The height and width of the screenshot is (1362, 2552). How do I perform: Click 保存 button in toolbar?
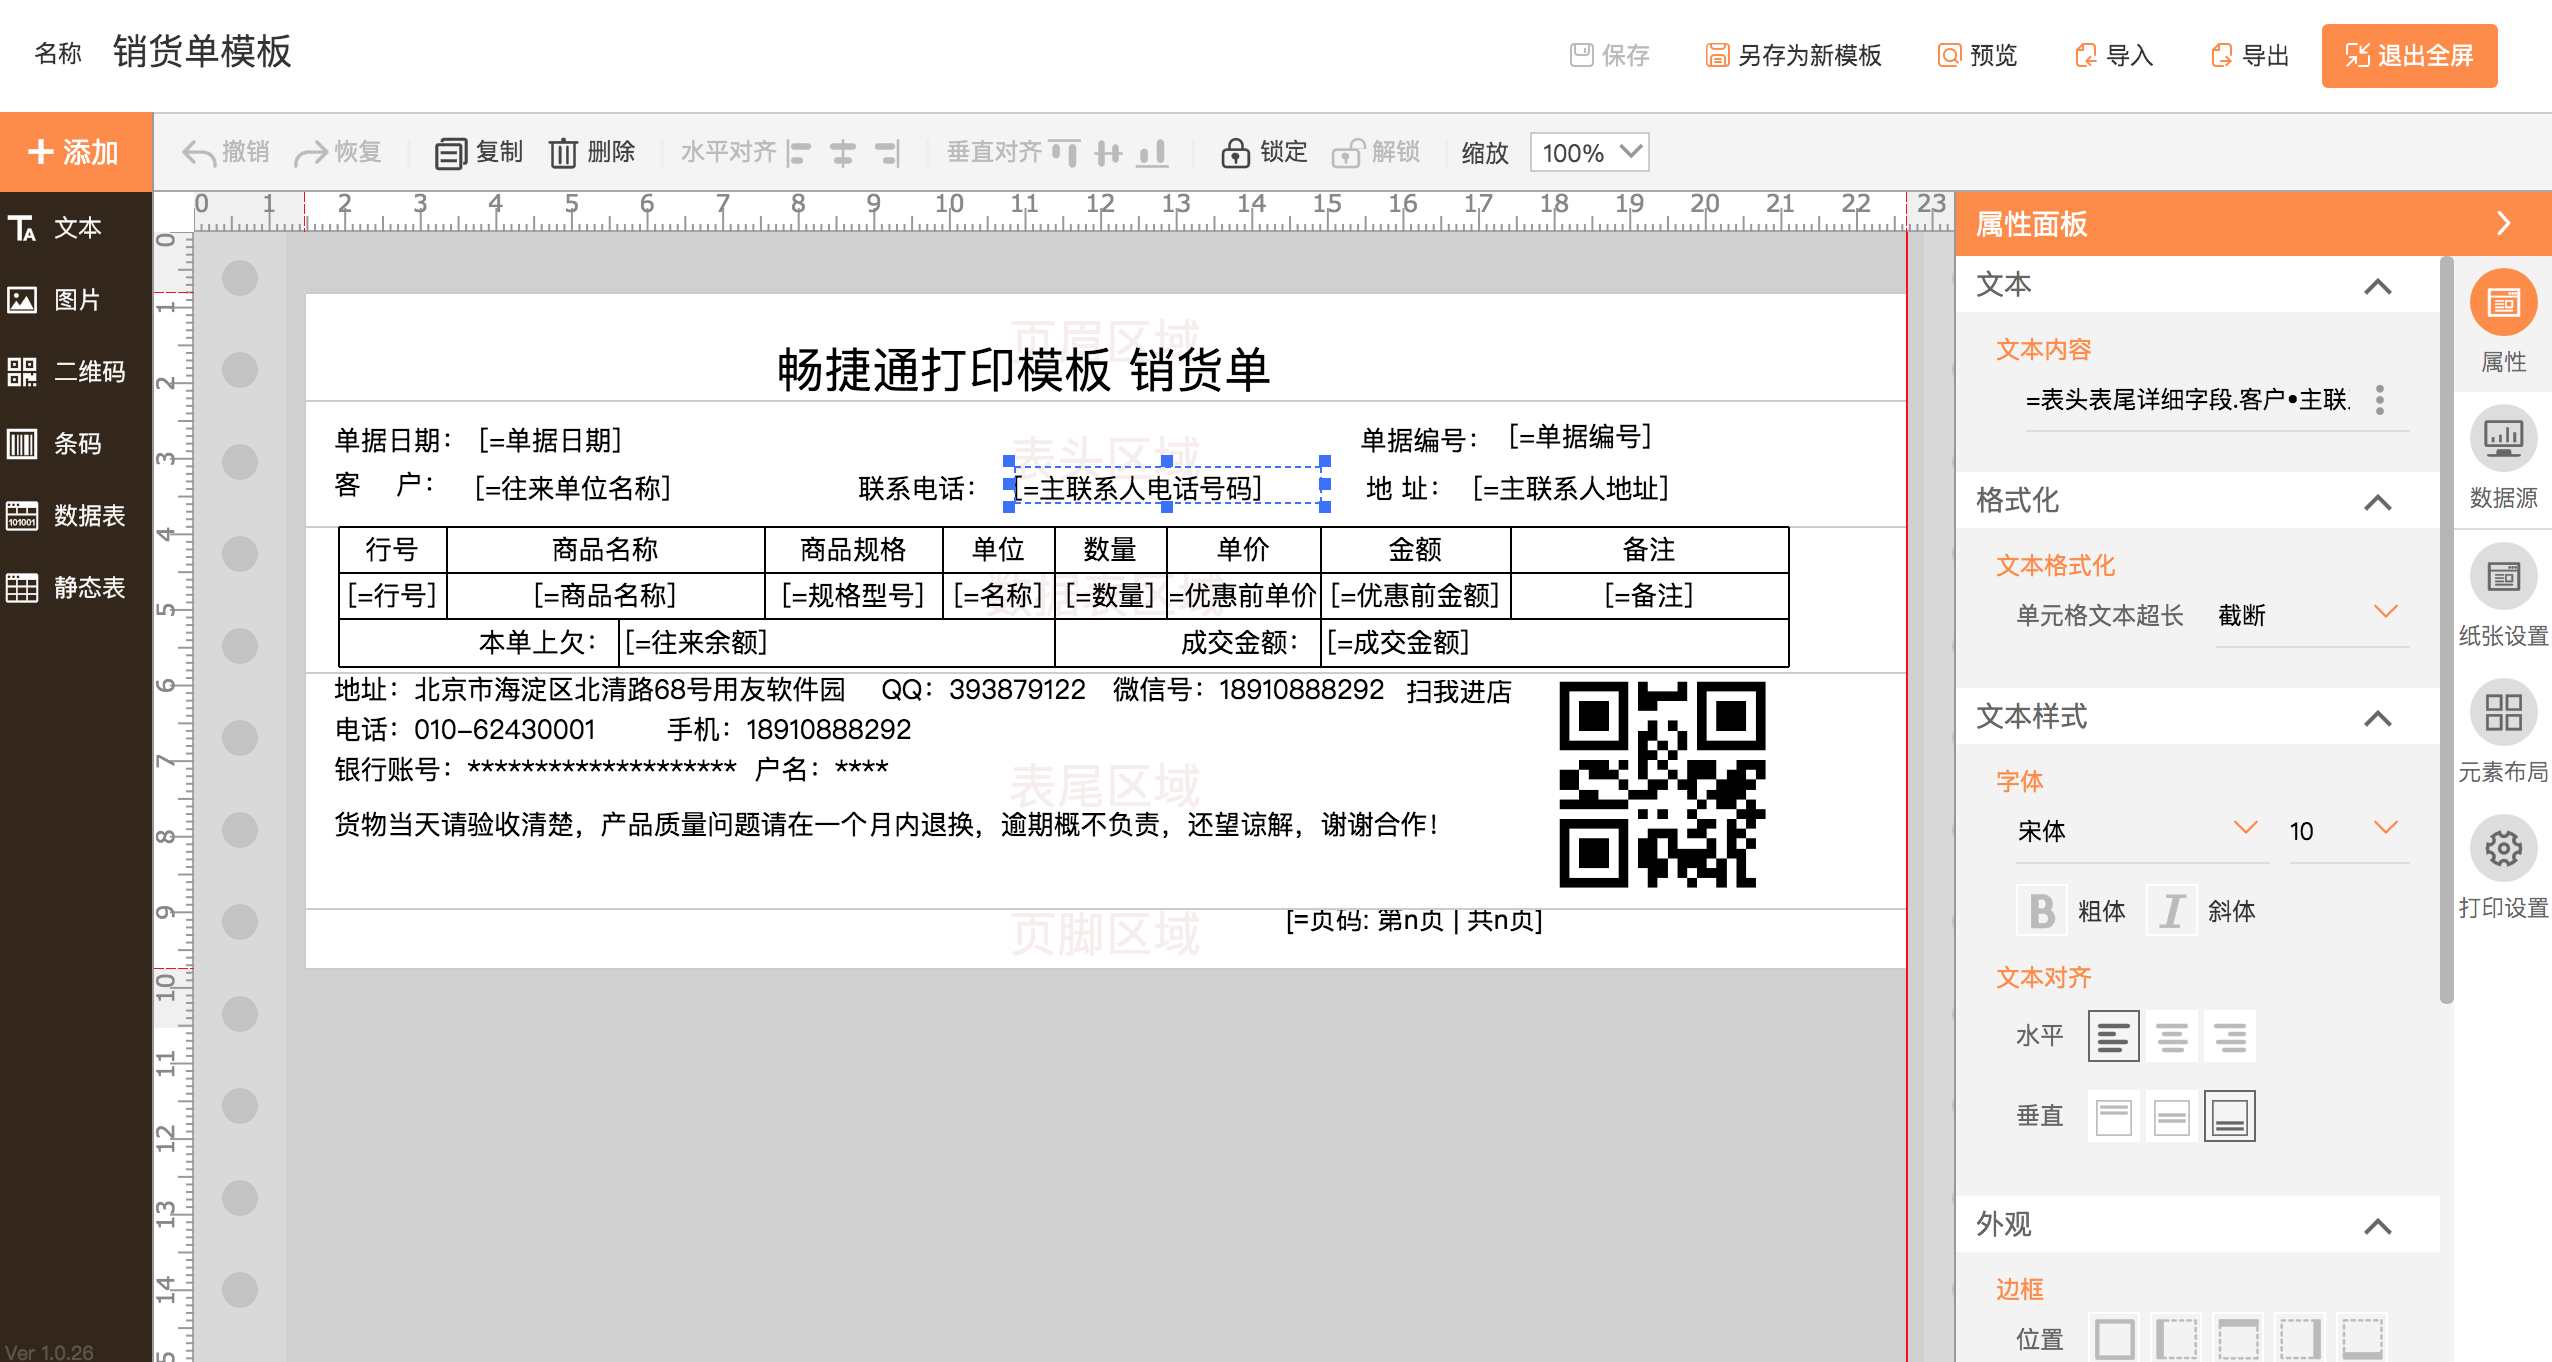[1609, 52]
